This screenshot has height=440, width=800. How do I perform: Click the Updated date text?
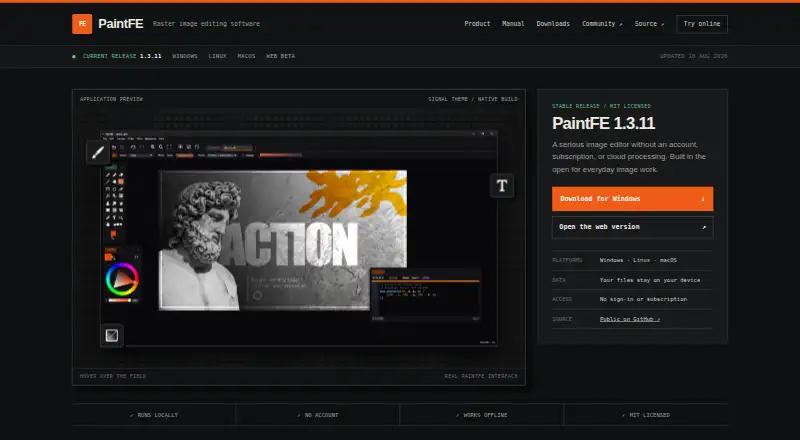click(x=693, y=56)
